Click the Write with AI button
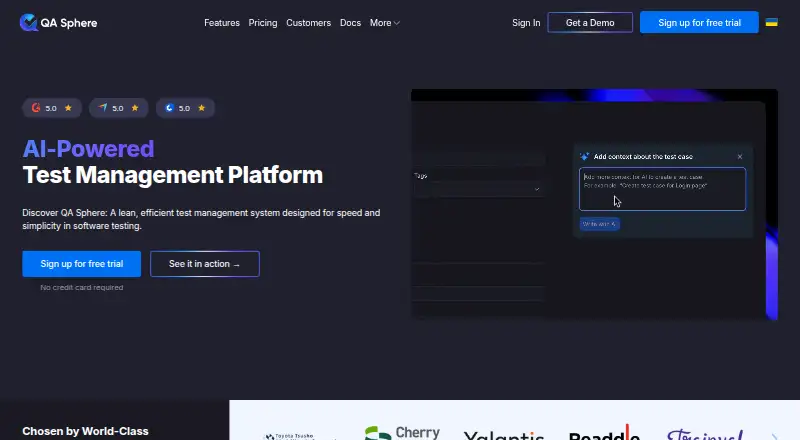The height and width of the screenshot is (440, 800). 599,224
